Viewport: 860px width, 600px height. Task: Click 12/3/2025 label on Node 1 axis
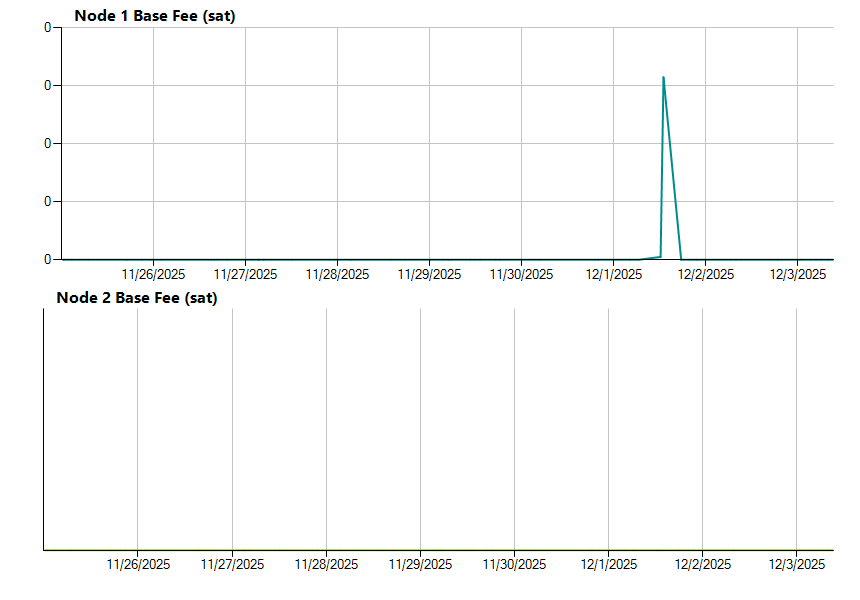pyautogui.click(x=797, y=274)
